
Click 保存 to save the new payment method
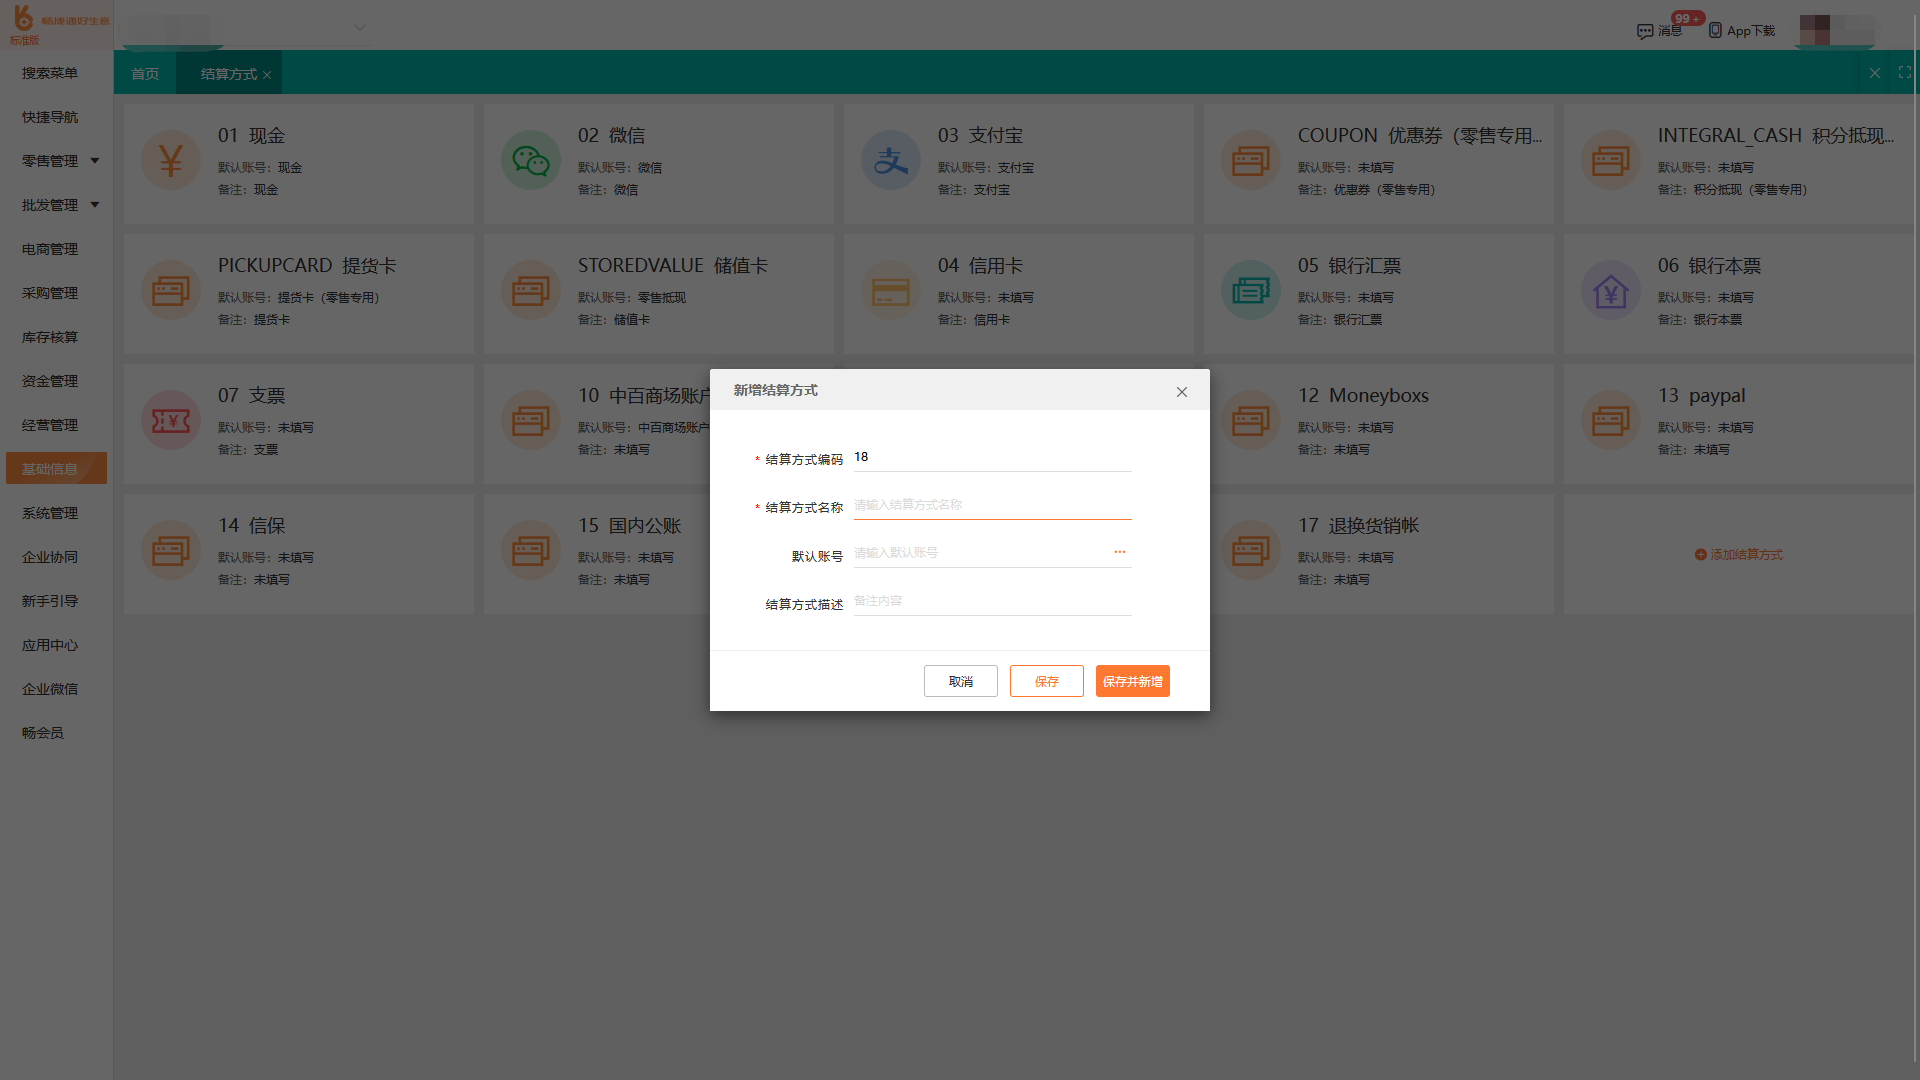tap(1047, 682)
